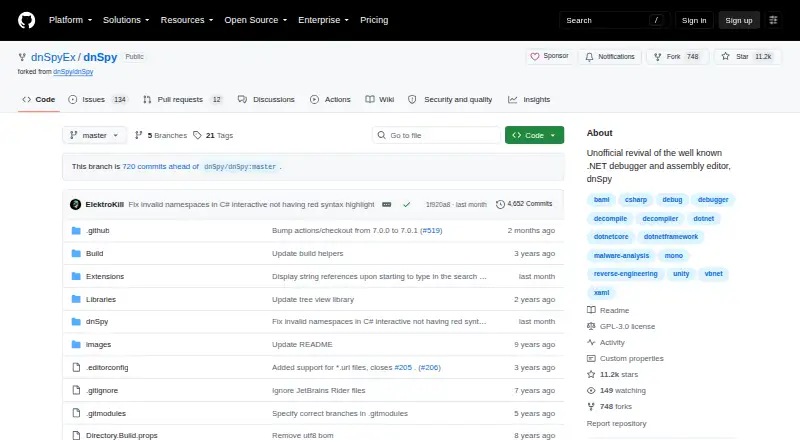Focus the header Search field
This screenshot has width=800, height=440.
click(614, 20)
